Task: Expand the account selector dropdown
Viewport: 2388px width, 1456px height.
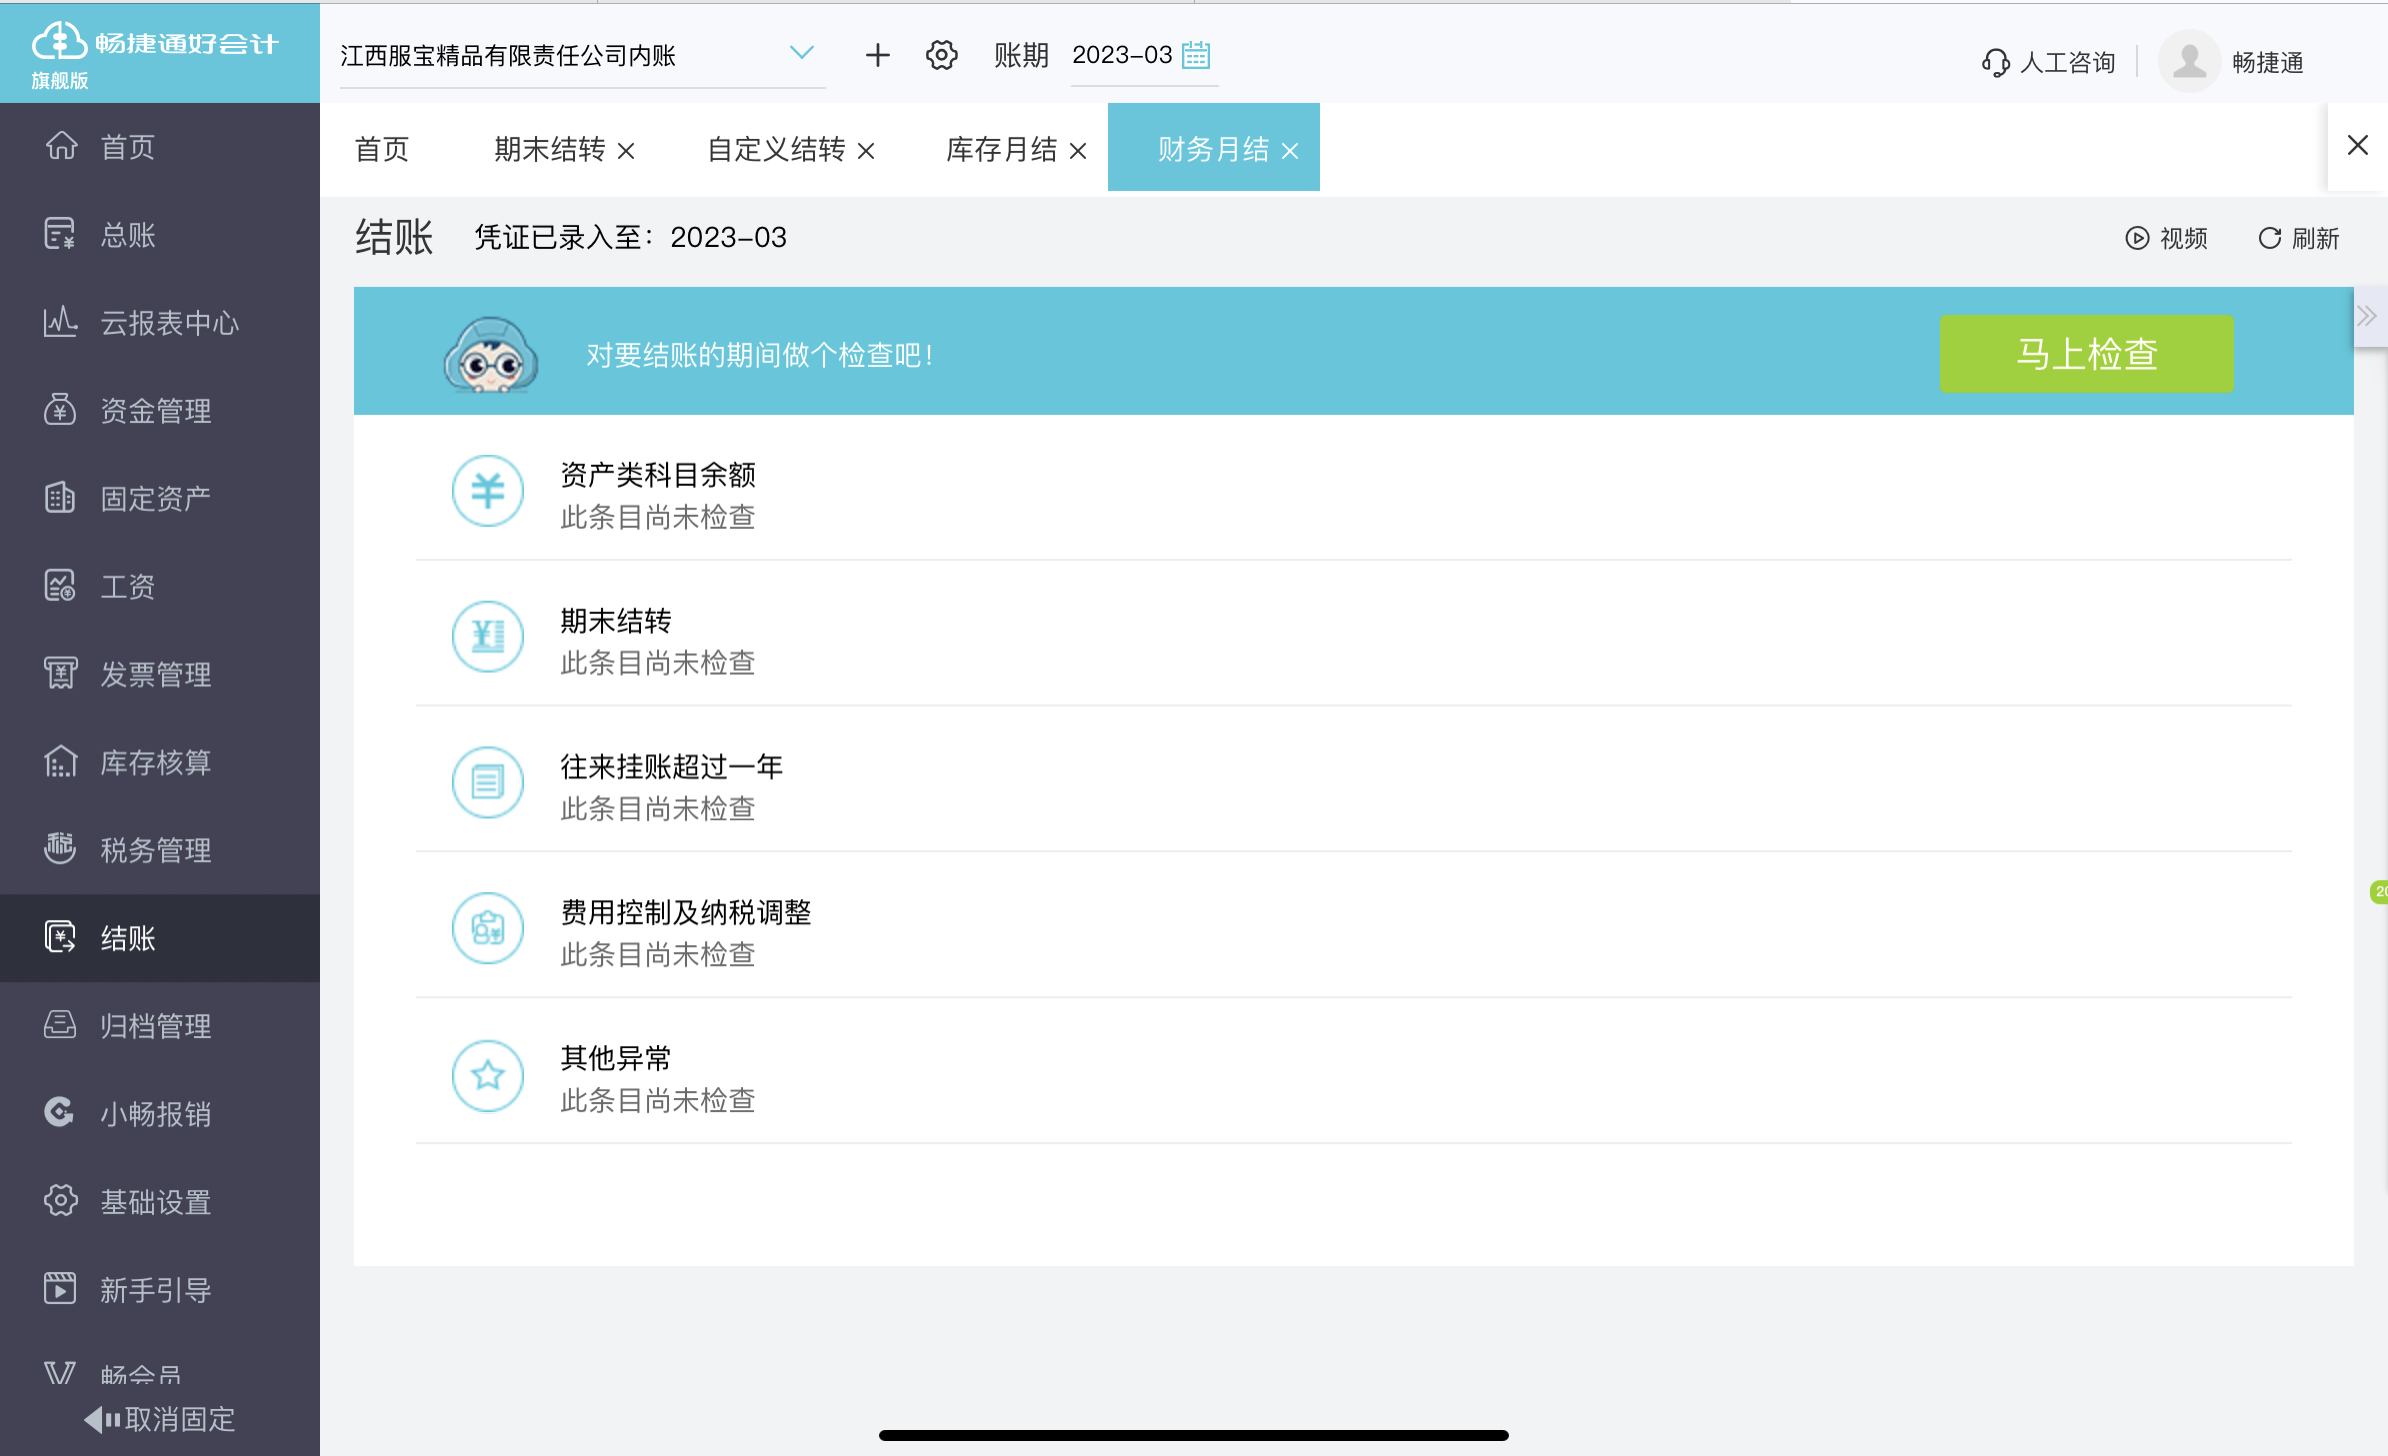Action: (802, 55)
